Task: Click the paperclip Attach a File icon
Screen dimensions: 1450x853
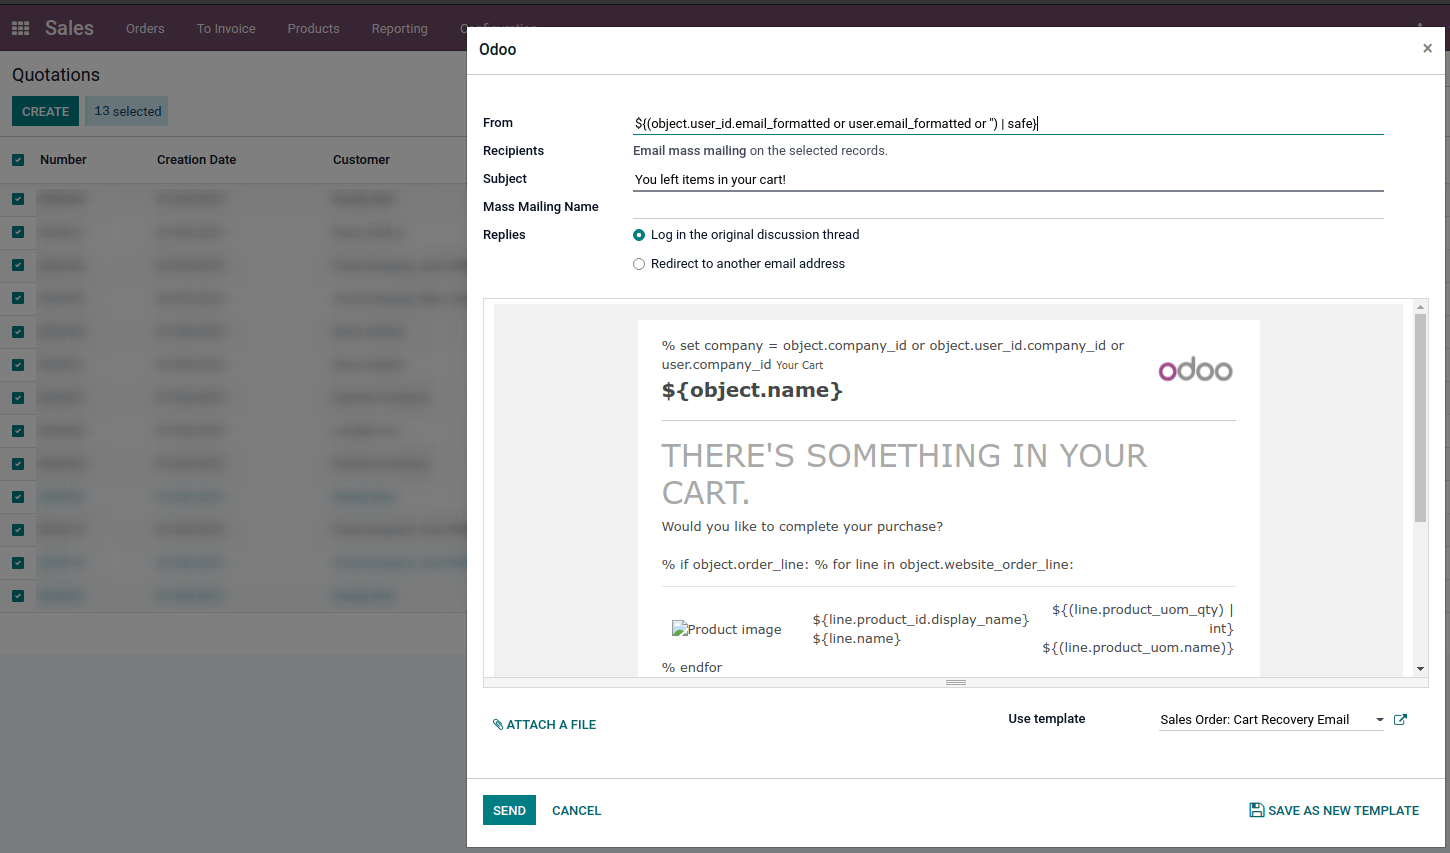Action: 498,724
